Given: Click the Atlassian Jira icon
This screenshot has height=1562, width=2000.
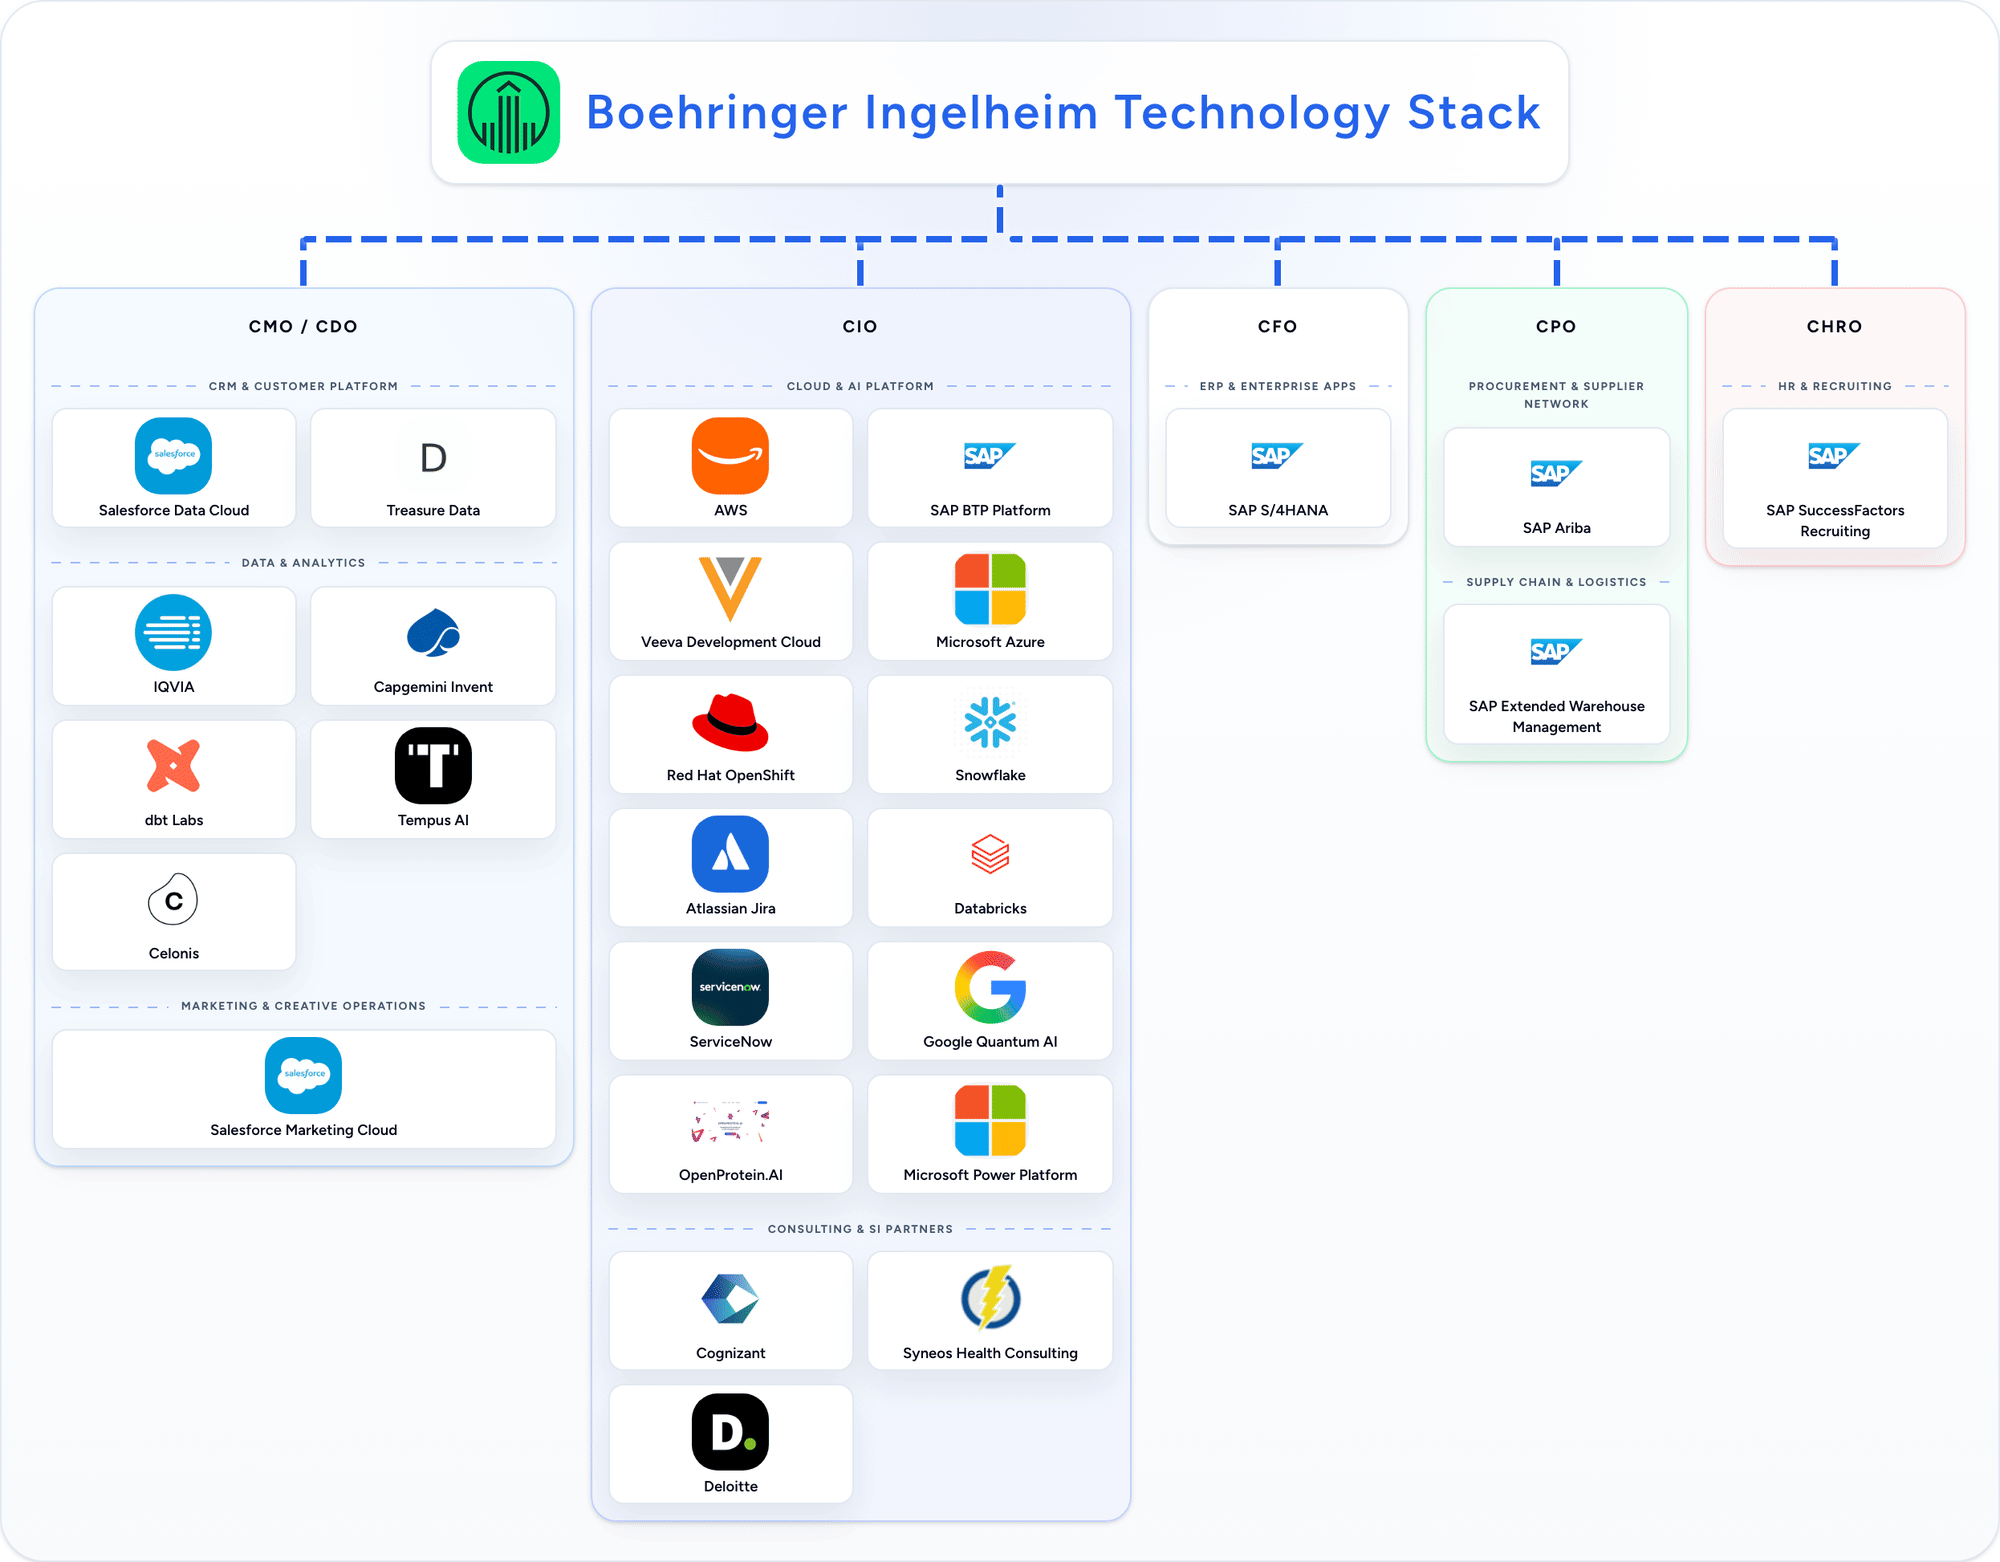Looking at the screenshot, I should pyautogui.click(x=730, y=854).
